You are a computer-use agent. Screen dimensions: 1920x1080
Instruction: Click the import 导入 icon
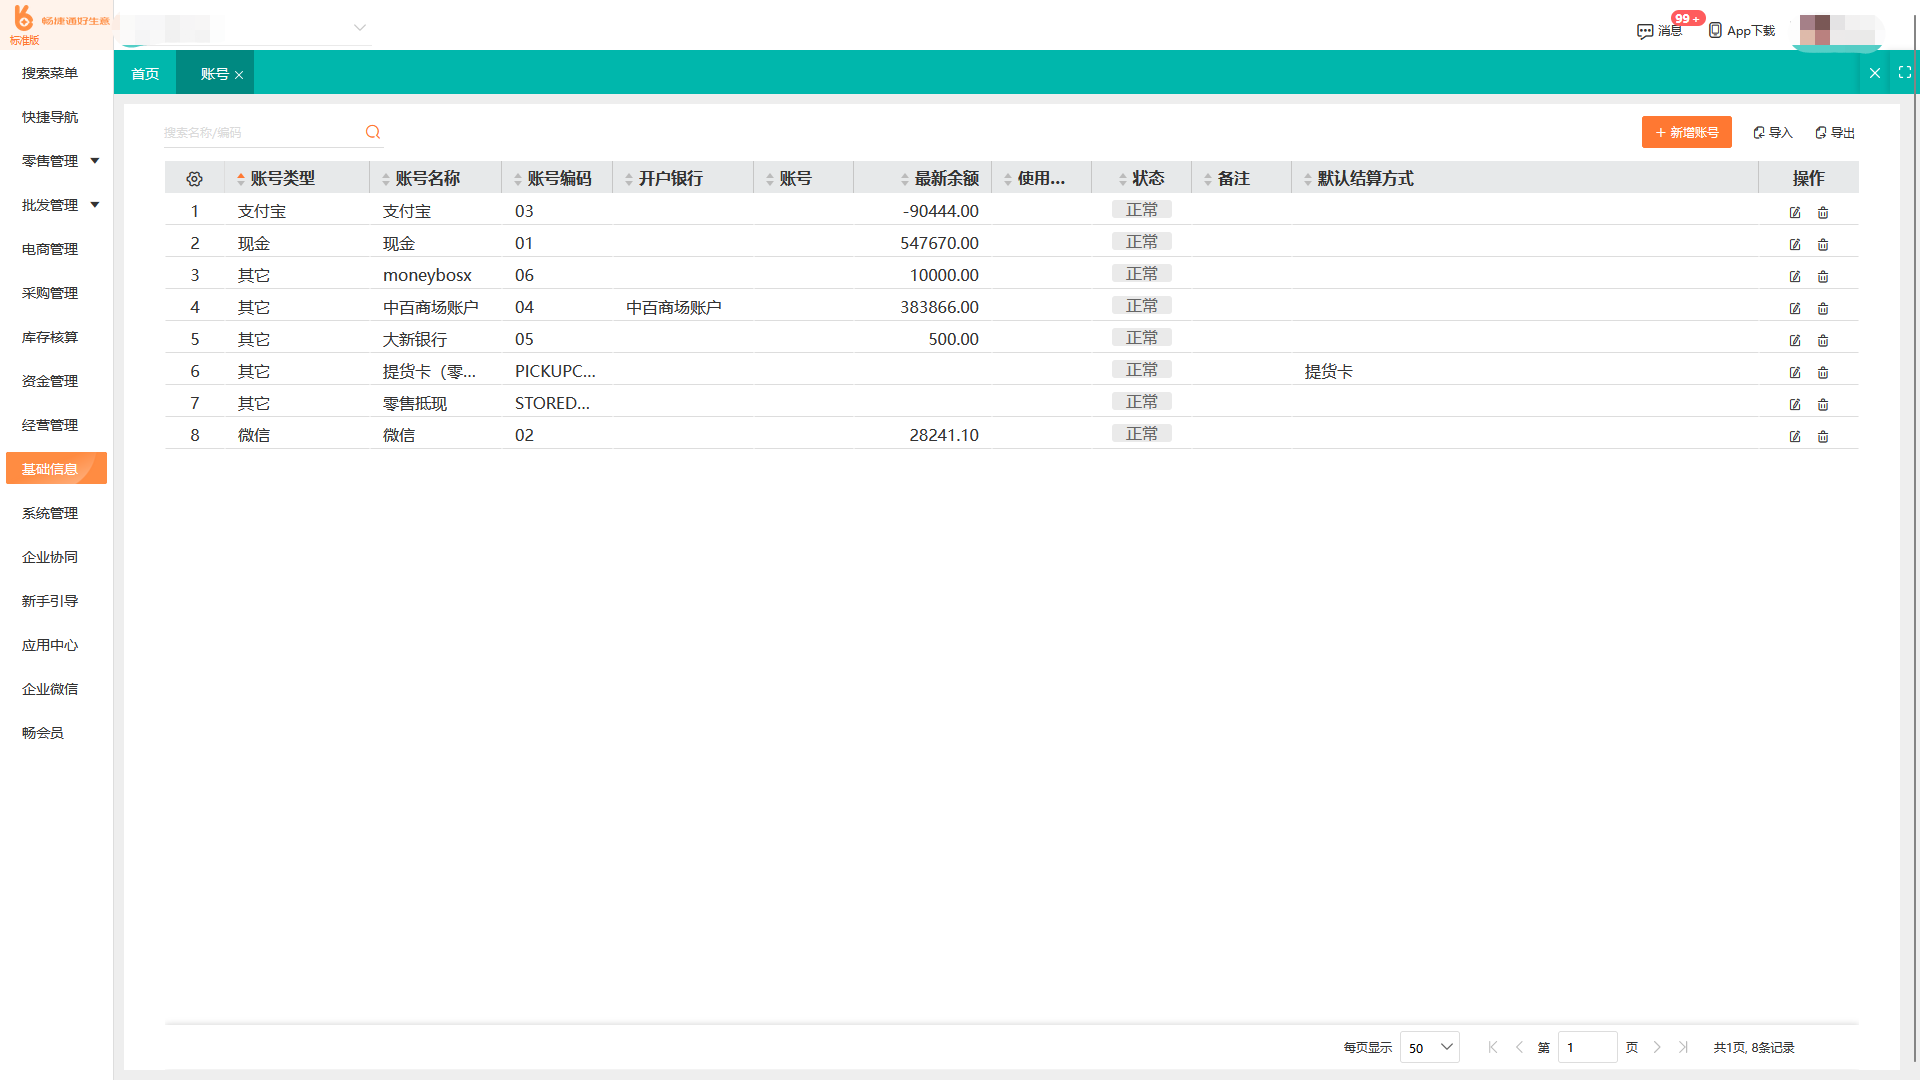1775,132
